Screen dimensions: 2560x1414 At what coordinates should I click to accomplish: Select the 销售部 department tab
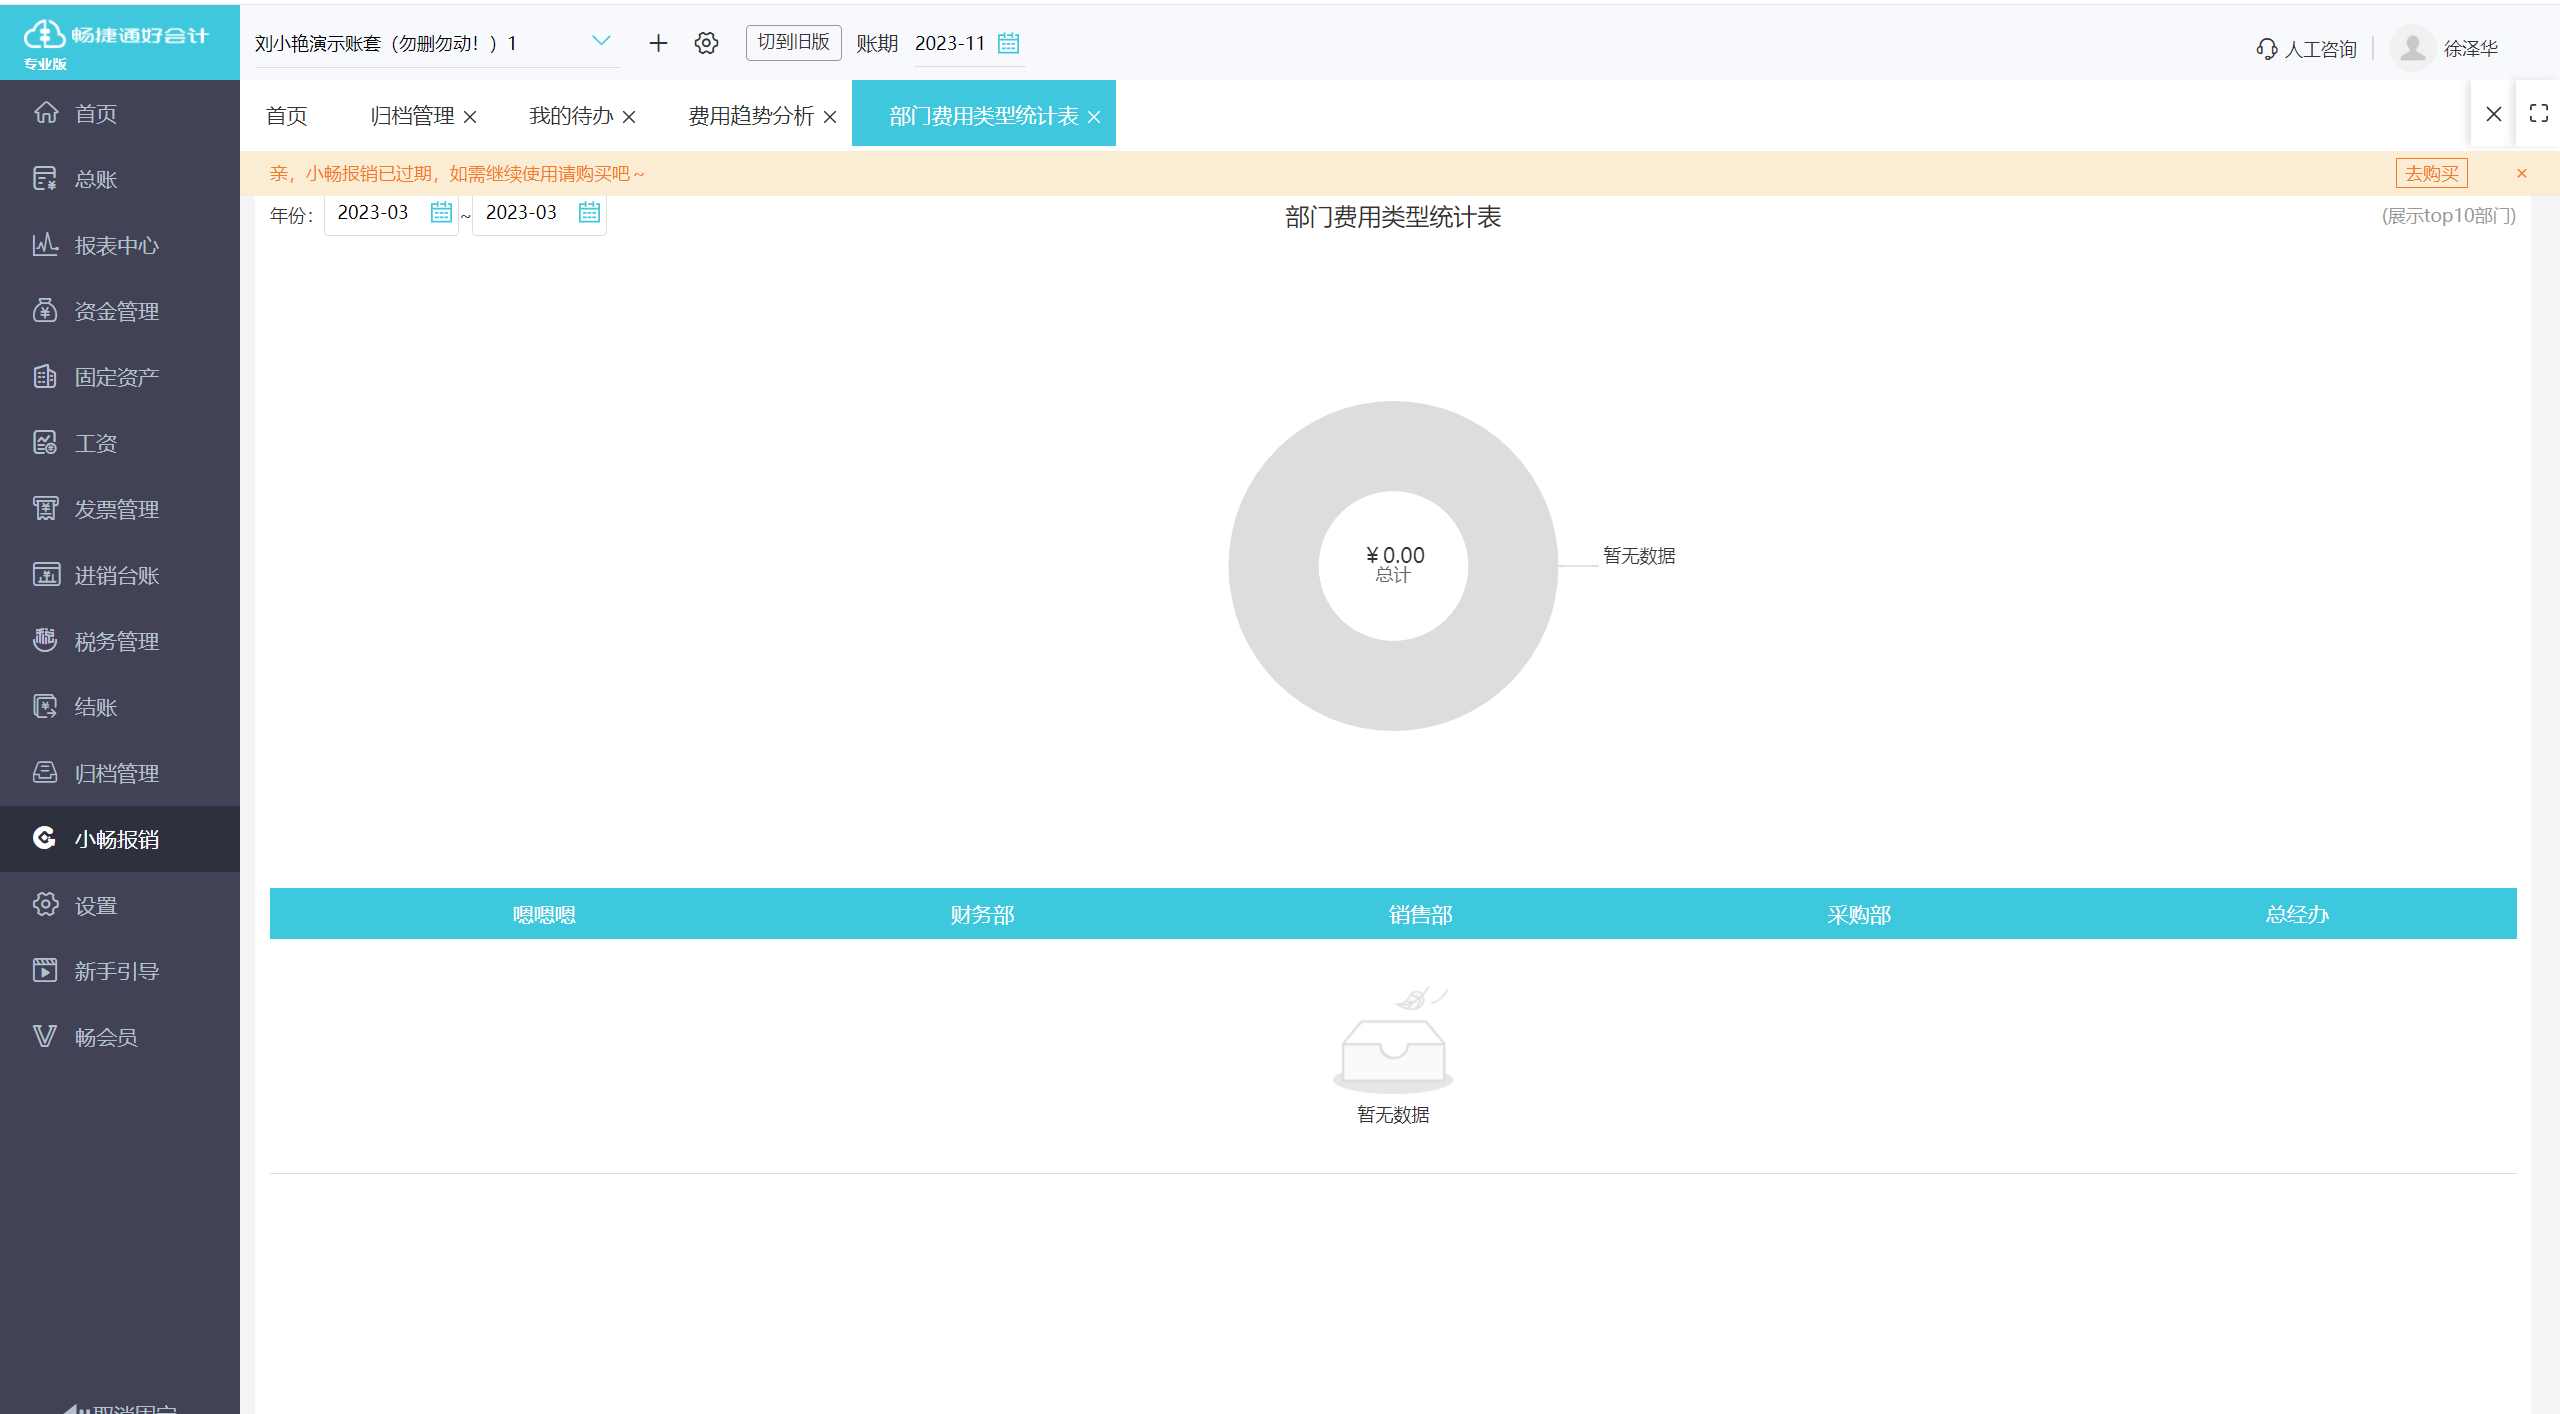coord(1424,912)
